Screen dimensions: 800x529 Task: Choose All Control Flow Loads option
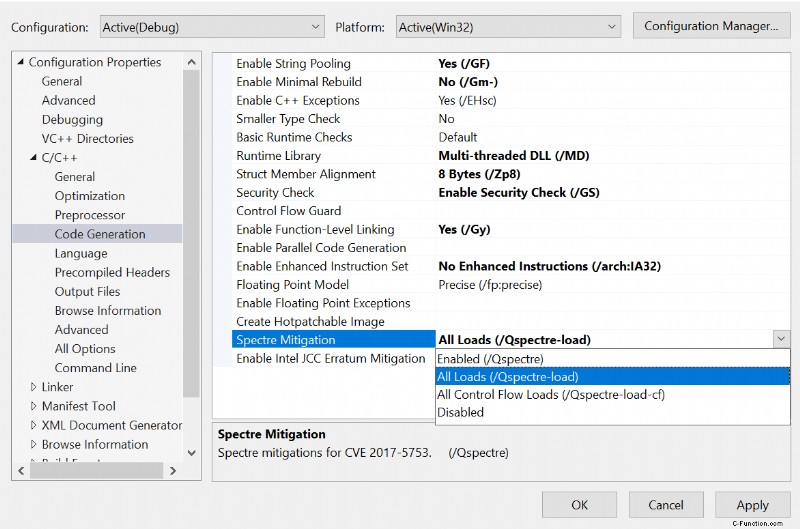[x=551, y=395]
